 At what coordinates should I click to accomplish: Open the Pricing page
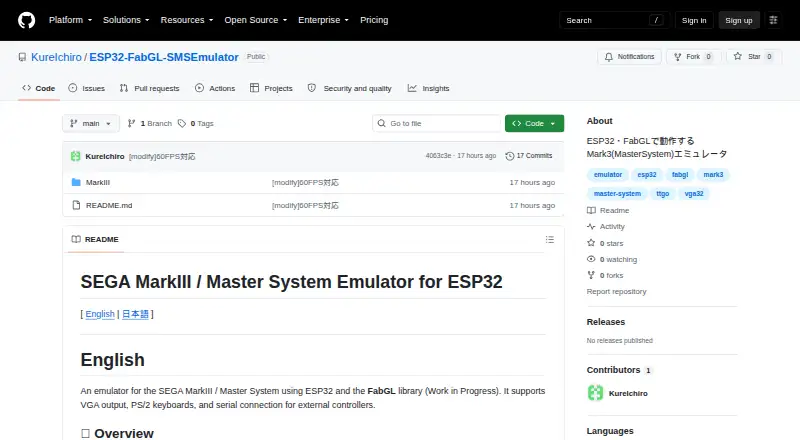(374, 20)
